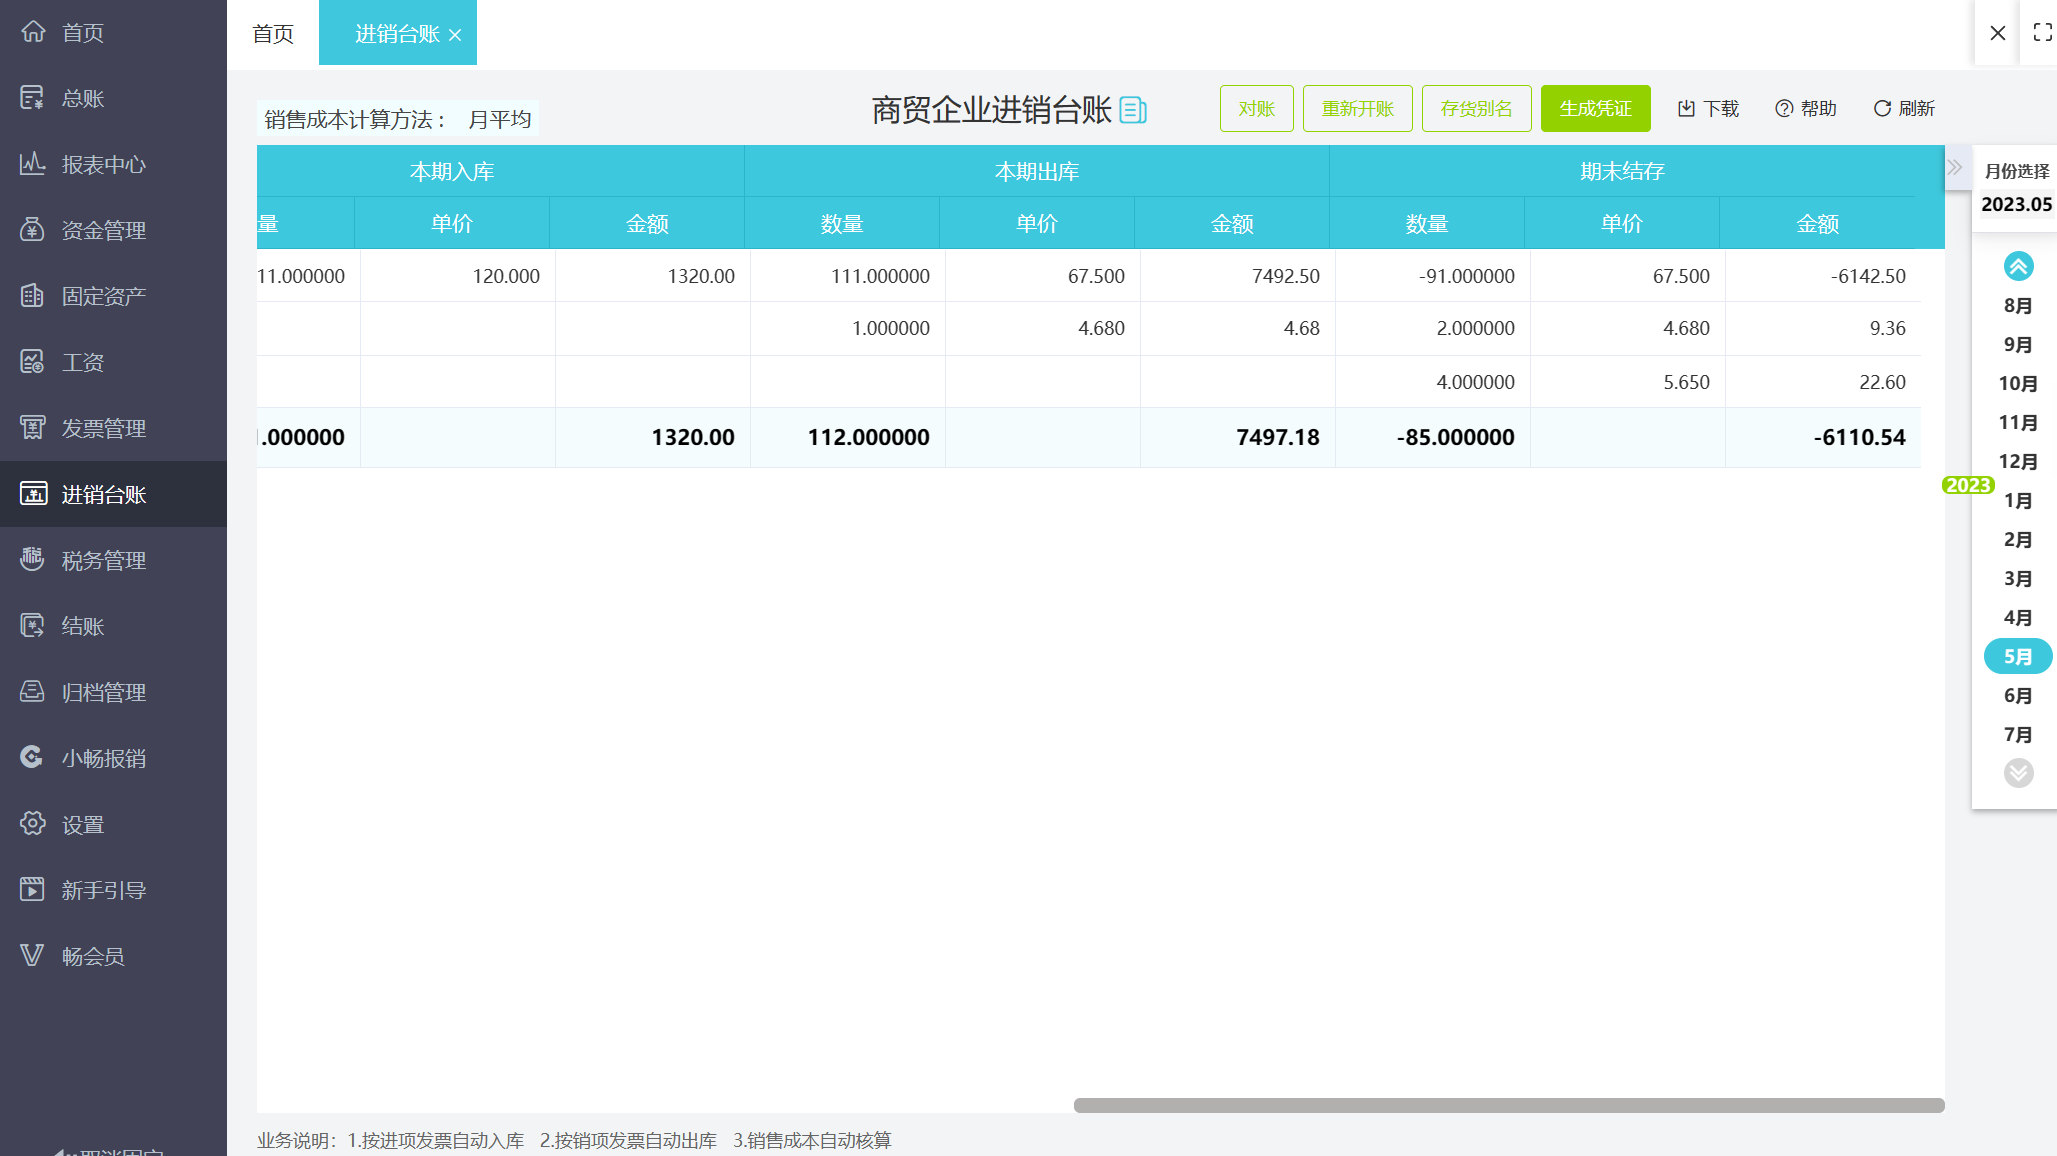The width and height of the screenshot is (2057, 1156).
Task: Expand the 2023 year section in date panel
Action: (x=1967, y=485)
